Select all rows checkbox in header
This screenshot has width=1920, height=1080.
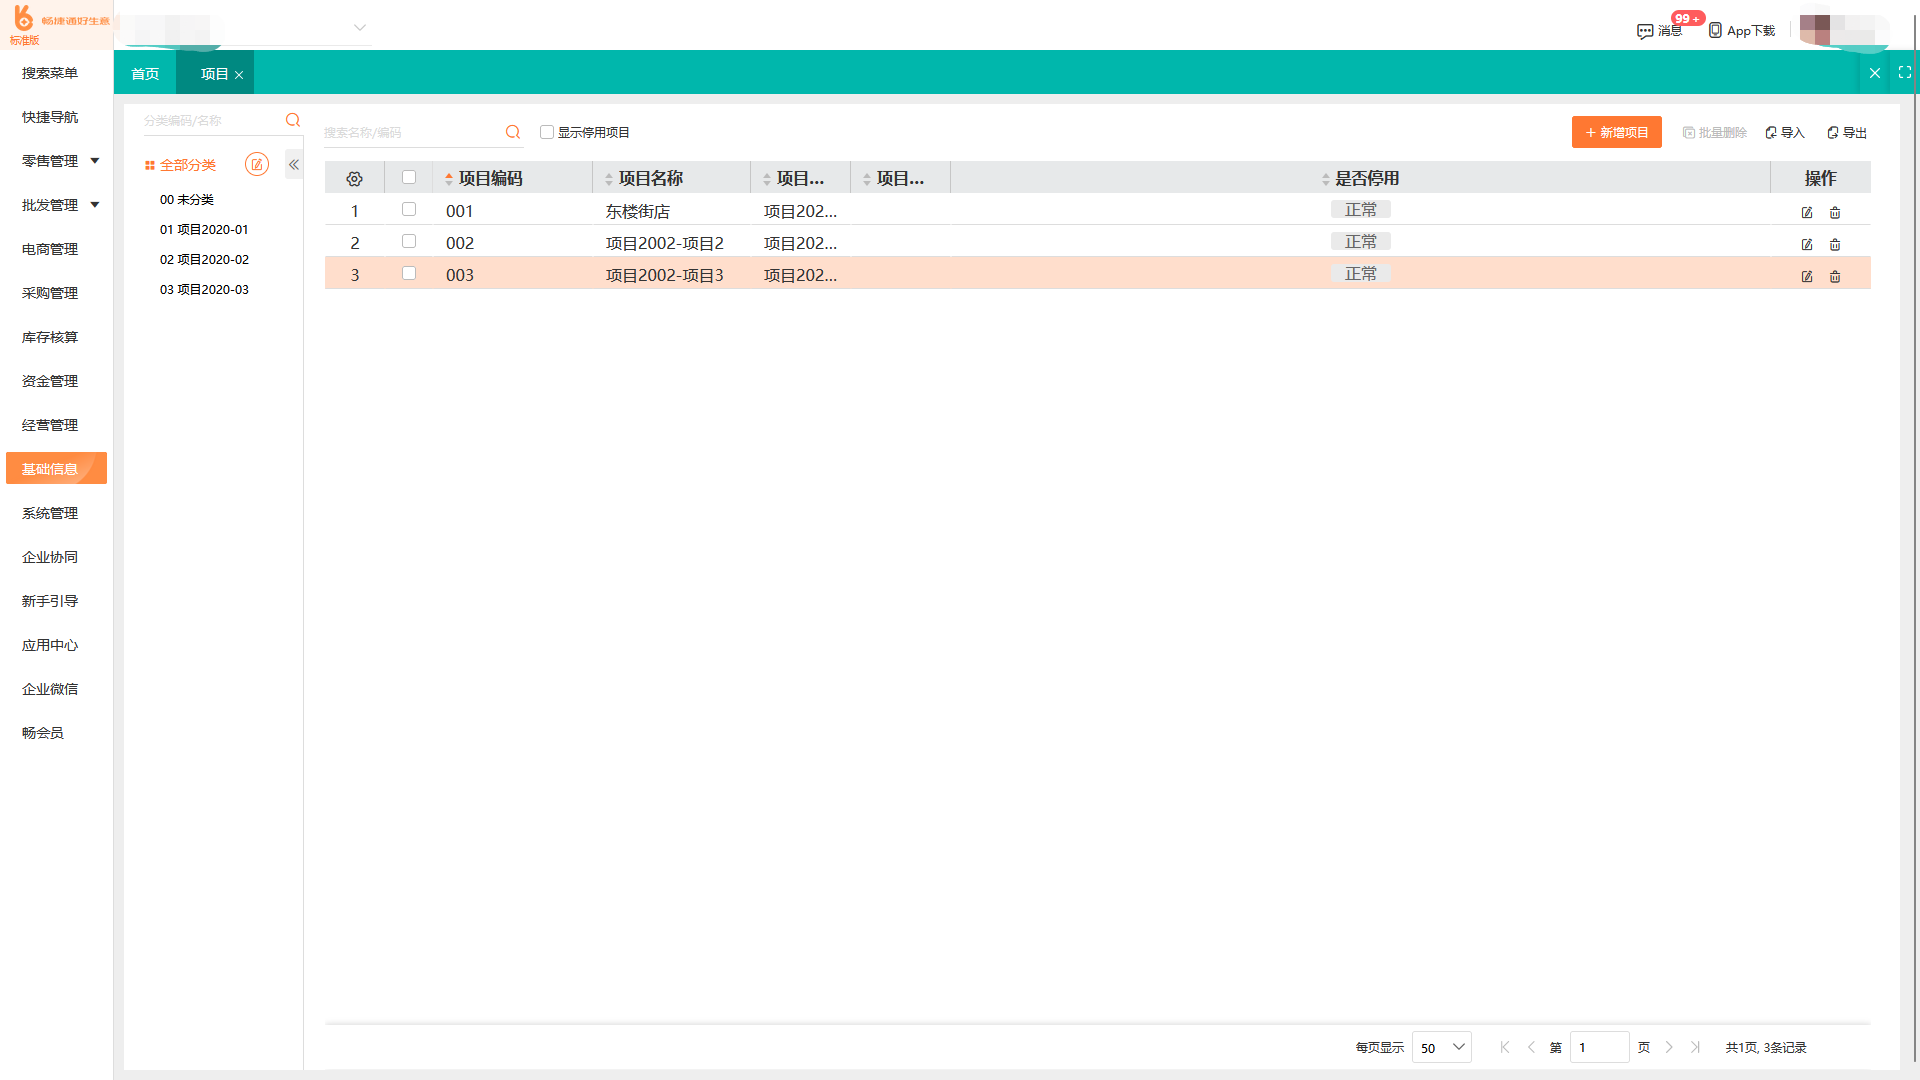(409, 177)
